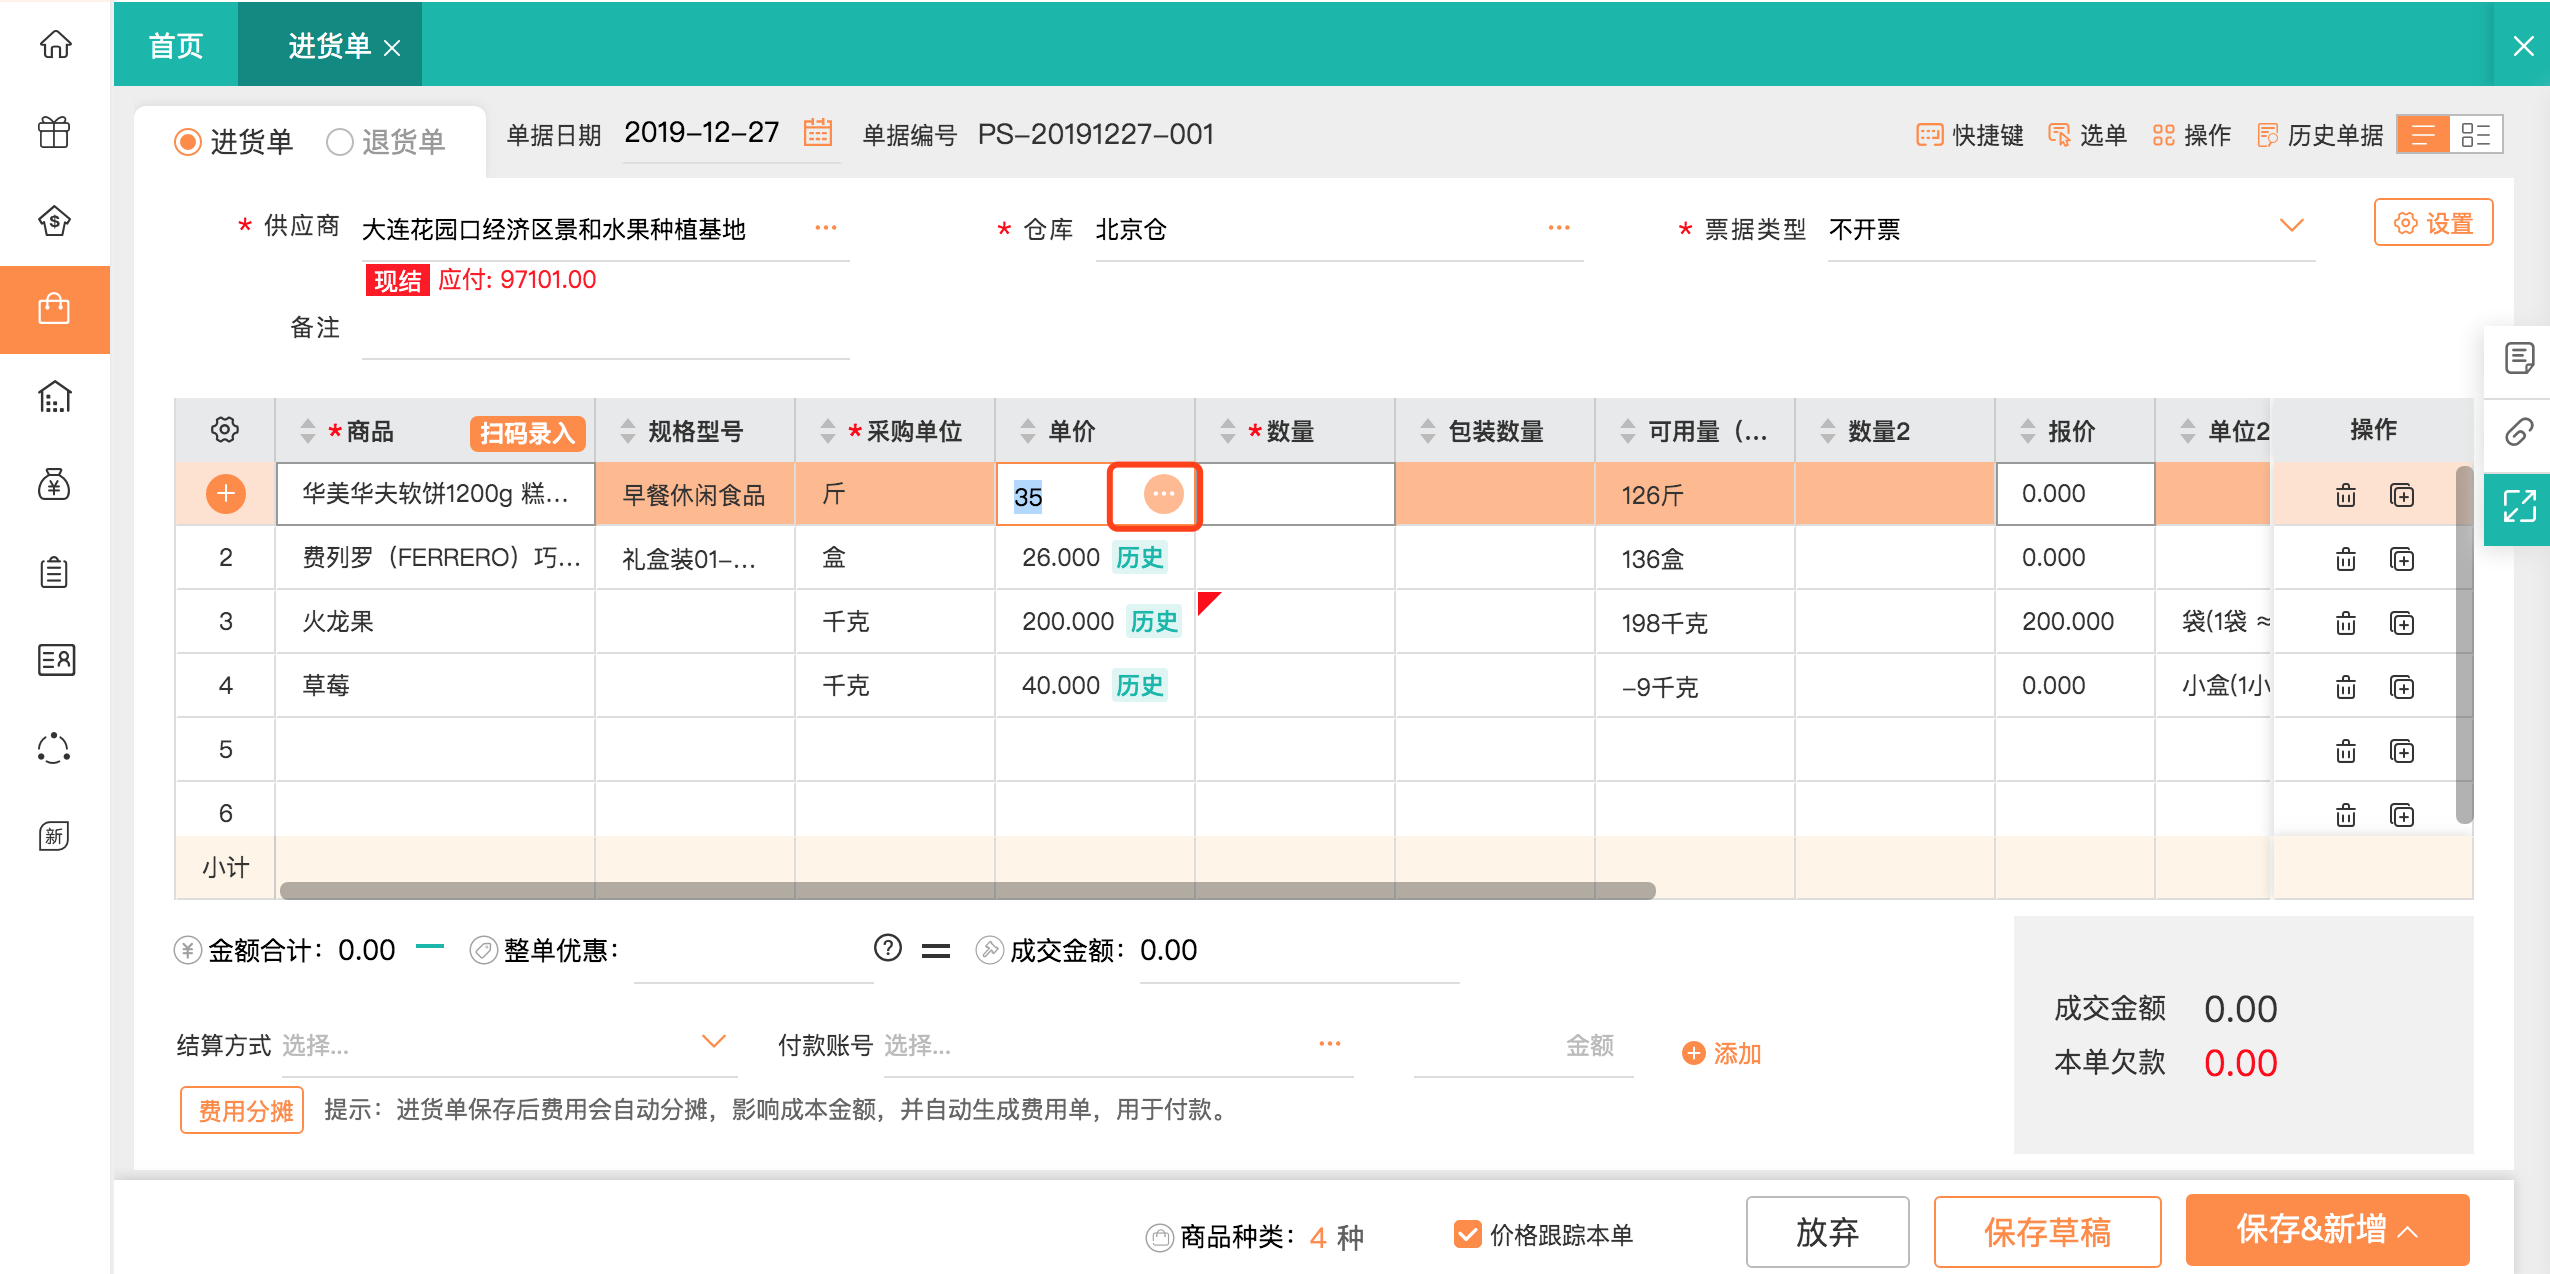2550x1274 pixels.
Task: Click the history price icon for row 1
Action: tap(1160, 493)
